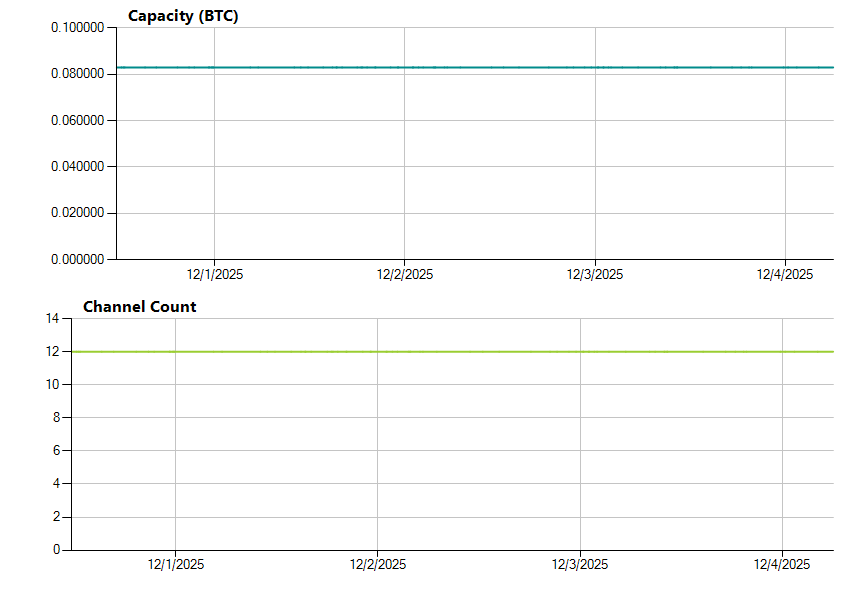
Task: Click the 12 tick on Channel Count axis
Action: (53, 352)
